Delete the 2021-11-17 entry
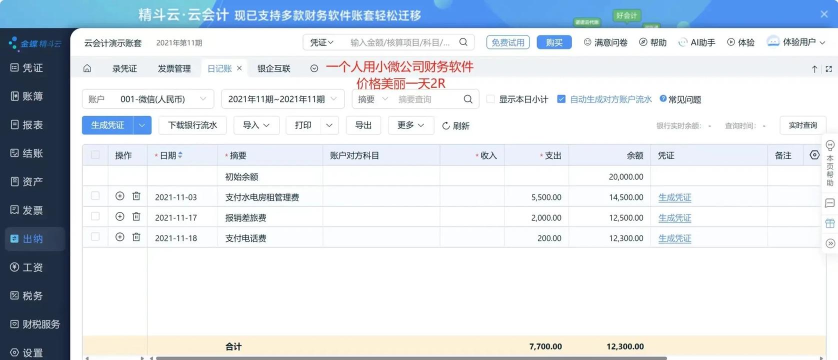The image size is (838, 360). point(136,216)
